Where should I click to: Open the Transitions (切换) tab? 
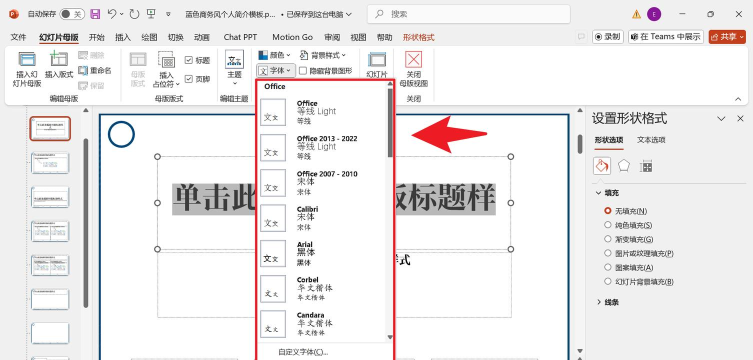tap(175, 37)
